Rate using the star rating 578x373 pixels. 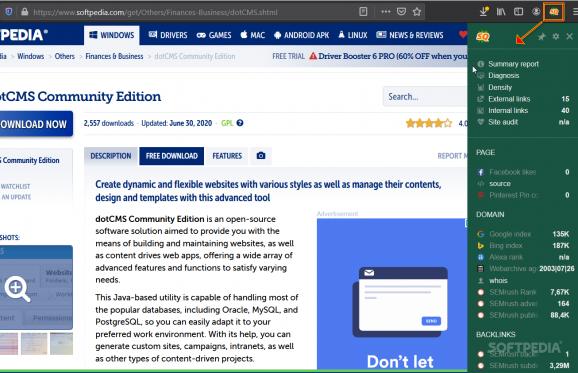[429, 123]
